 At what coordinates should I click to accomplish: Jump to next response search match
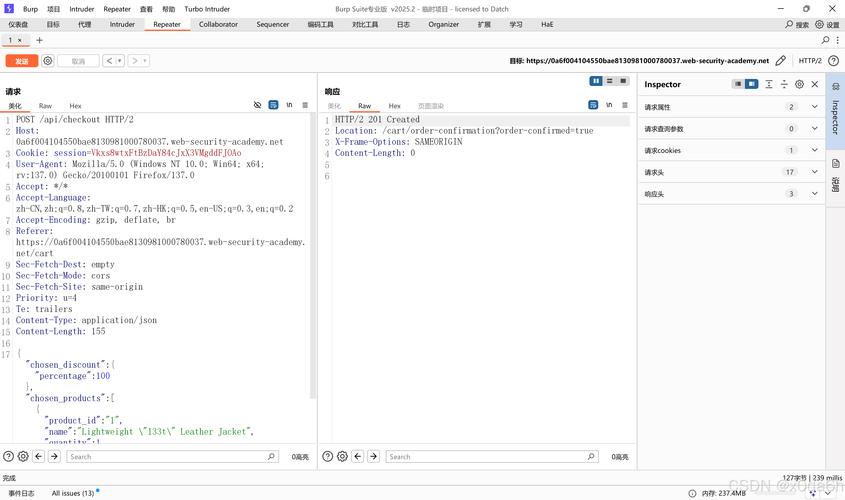point(373,456)
